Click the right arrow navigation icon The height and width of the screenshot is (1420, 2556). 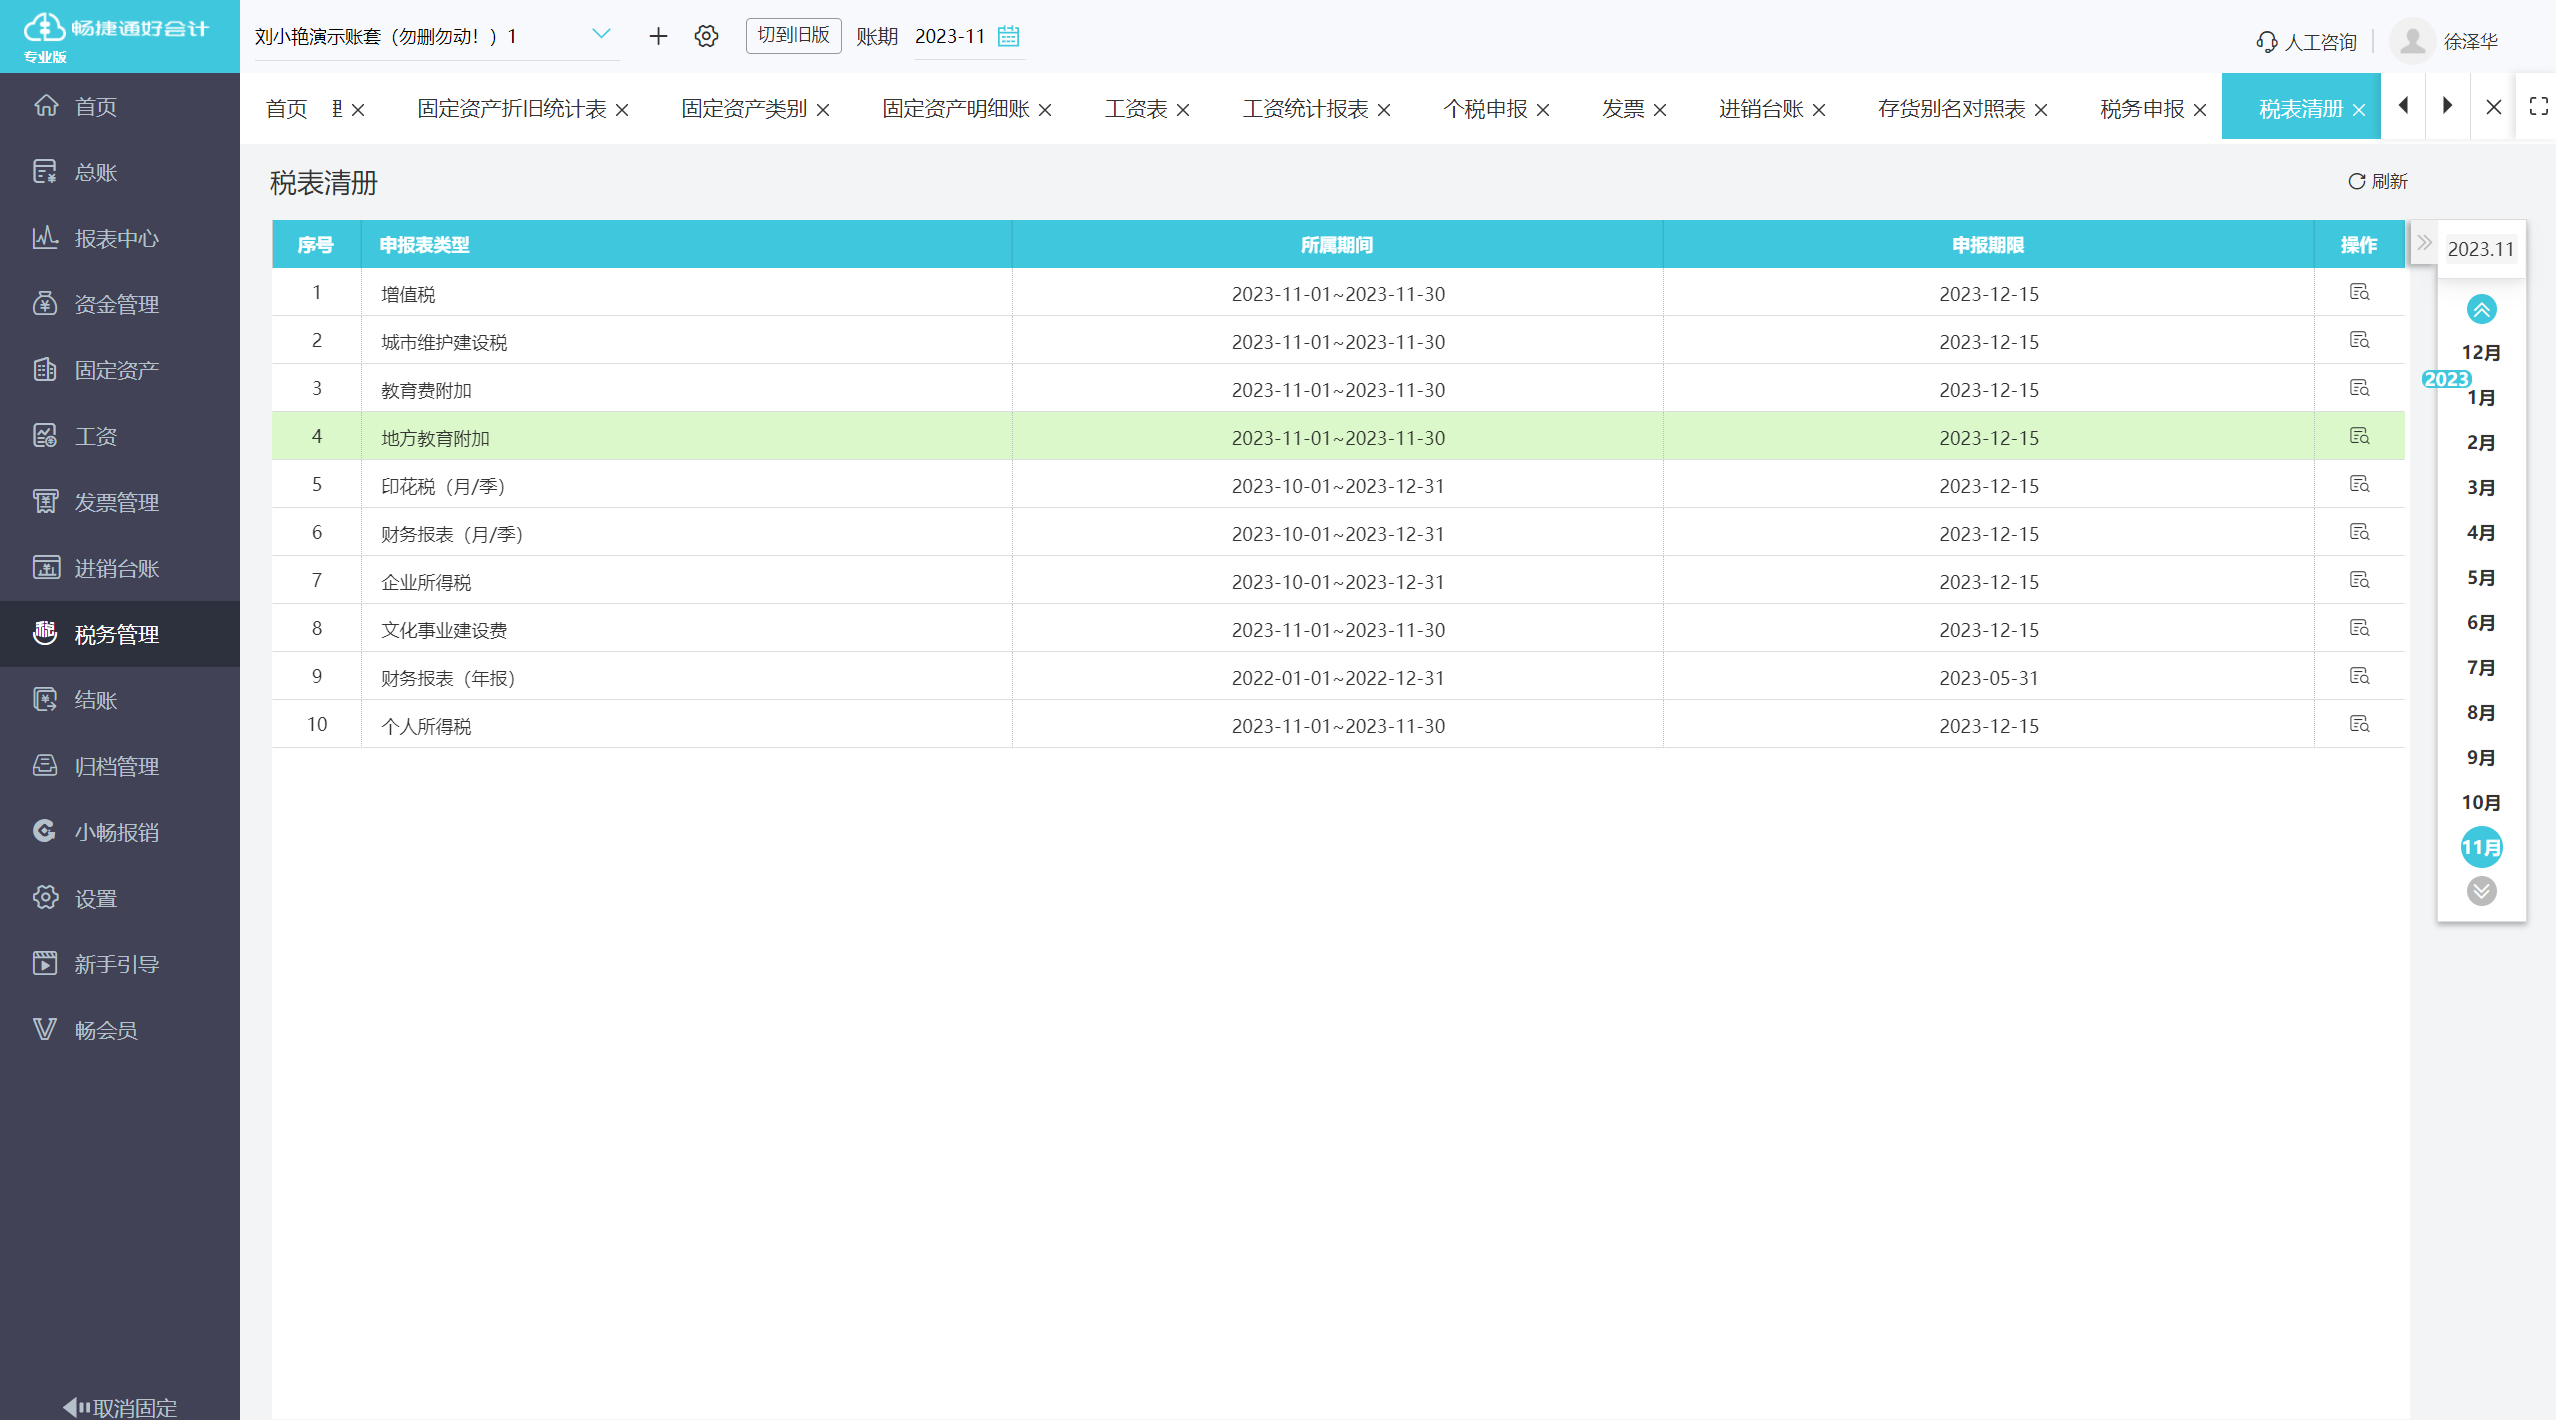[x=2448, y=105]
